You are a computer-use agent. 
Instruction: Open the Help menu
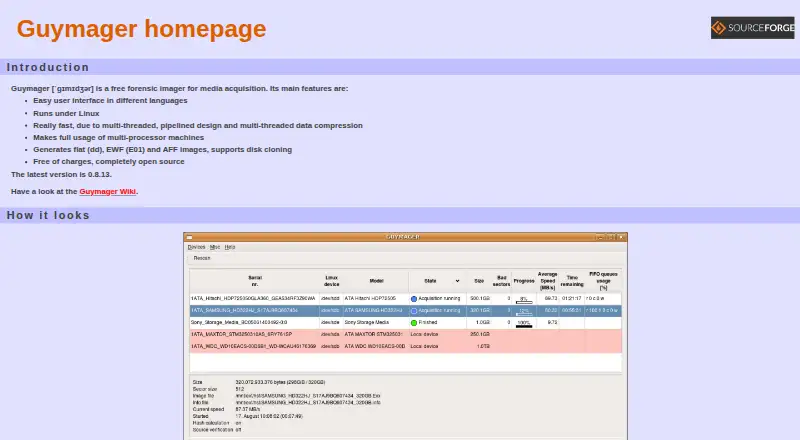[230, 247]
